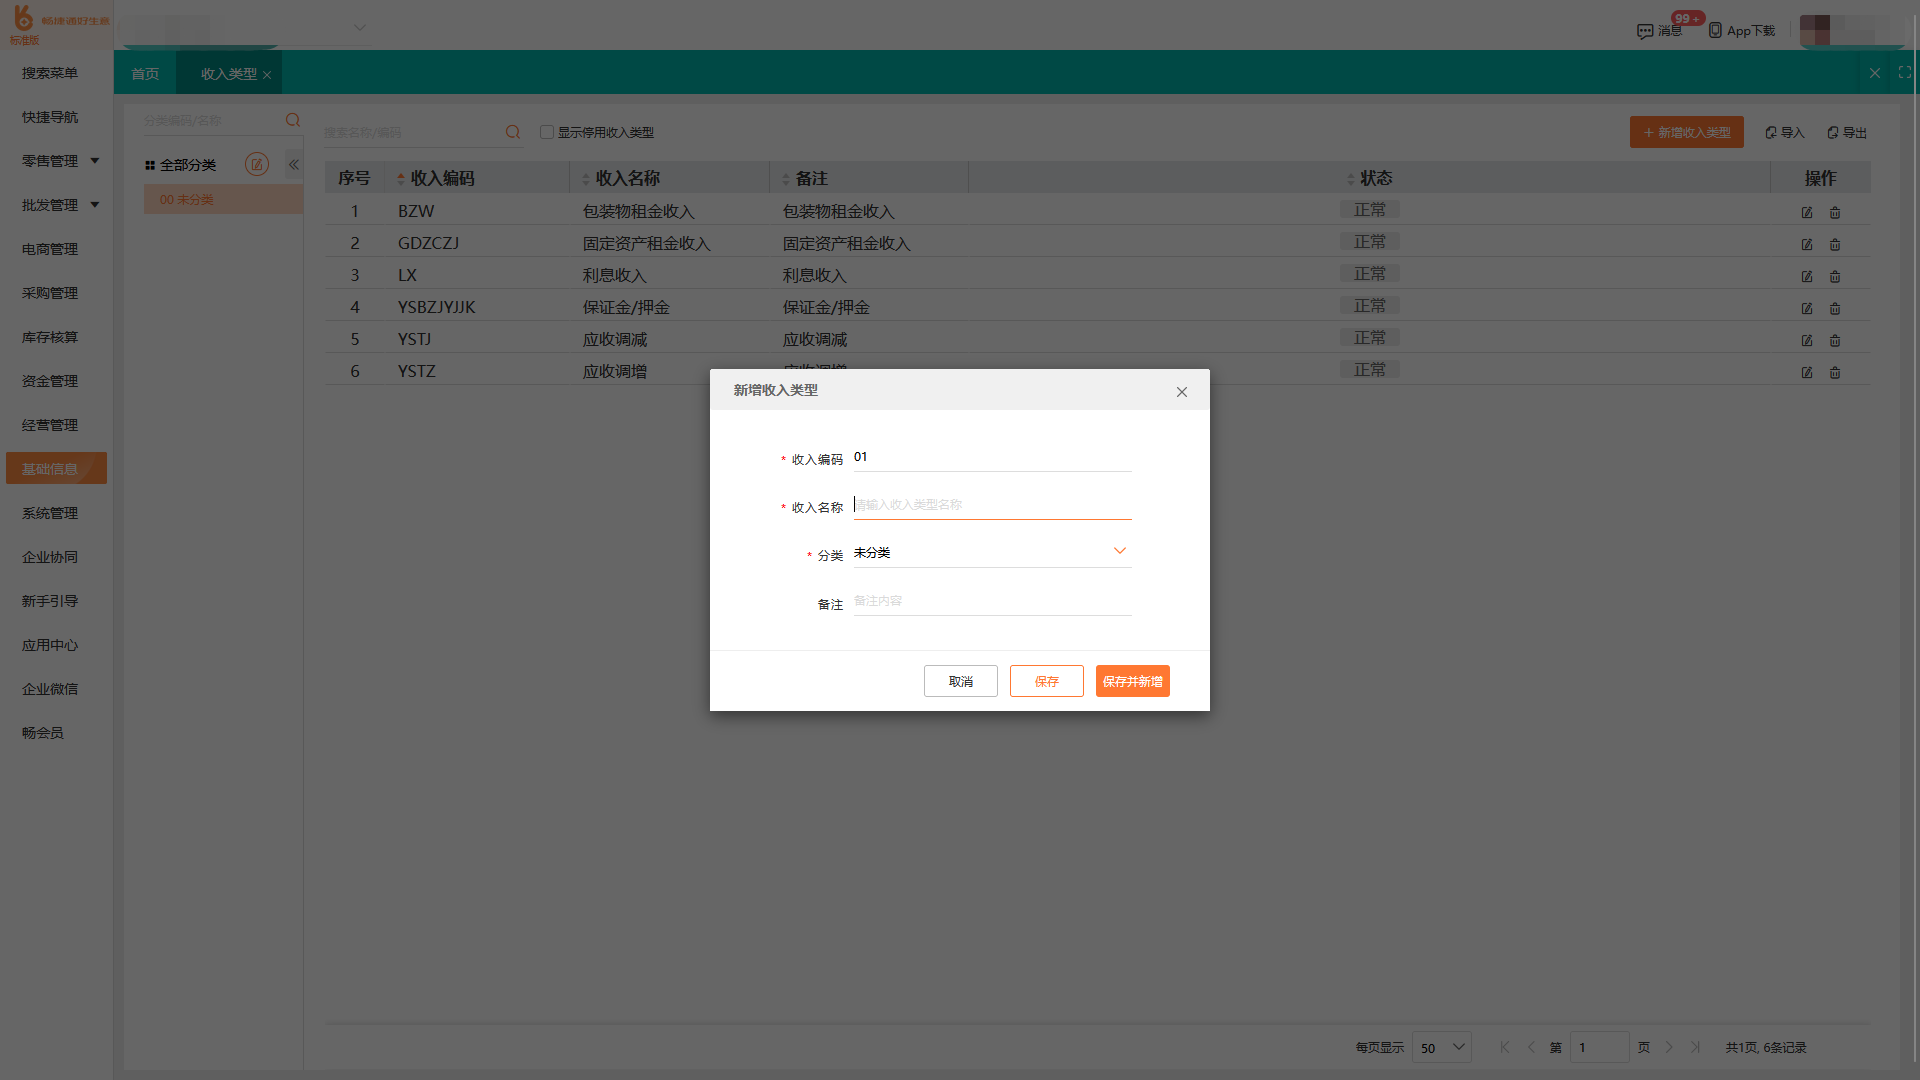Click the delete icon for GDZCZJ entry
This screenshot has width=1920, height=1080.
1834,243
